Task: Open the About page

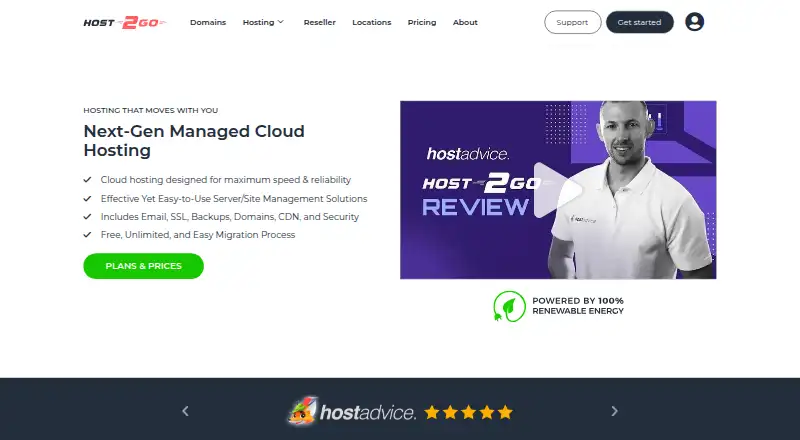Action: click(x=465, y=22)
